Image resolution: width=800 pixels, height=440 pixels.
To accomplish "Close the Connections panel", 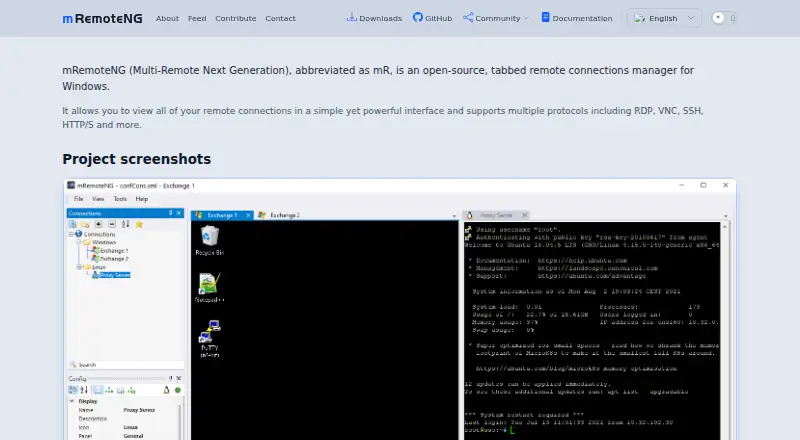I will [x=179, y=213].
